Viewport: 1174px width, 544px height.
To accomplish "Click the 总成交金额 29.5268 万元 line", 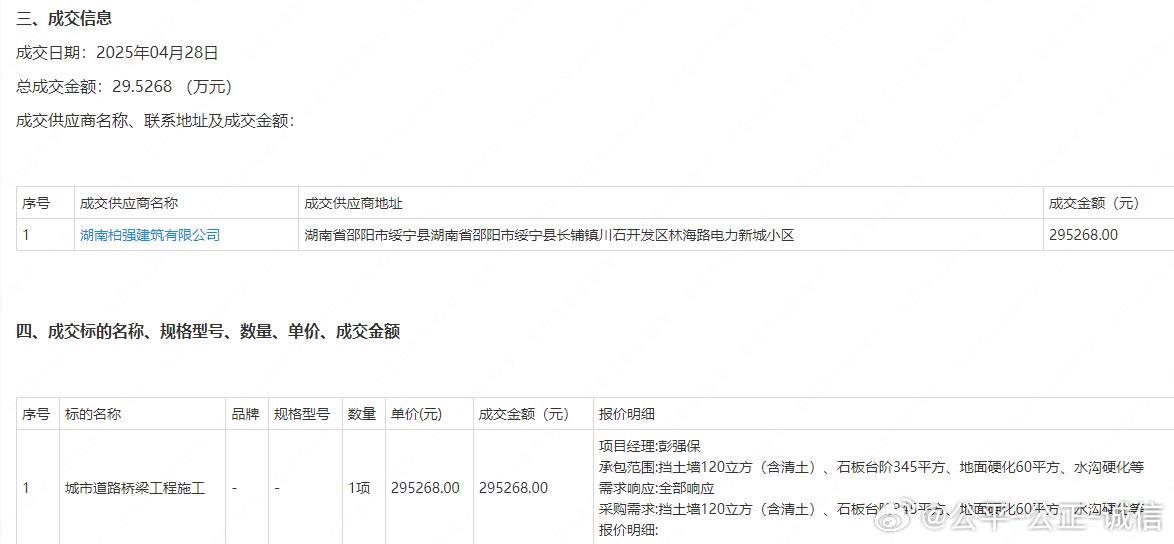I will [124, 86].
